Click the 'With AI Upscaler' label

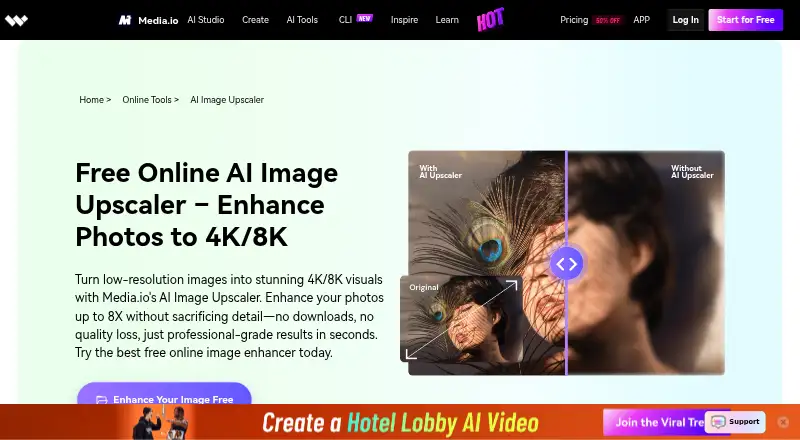440,172
